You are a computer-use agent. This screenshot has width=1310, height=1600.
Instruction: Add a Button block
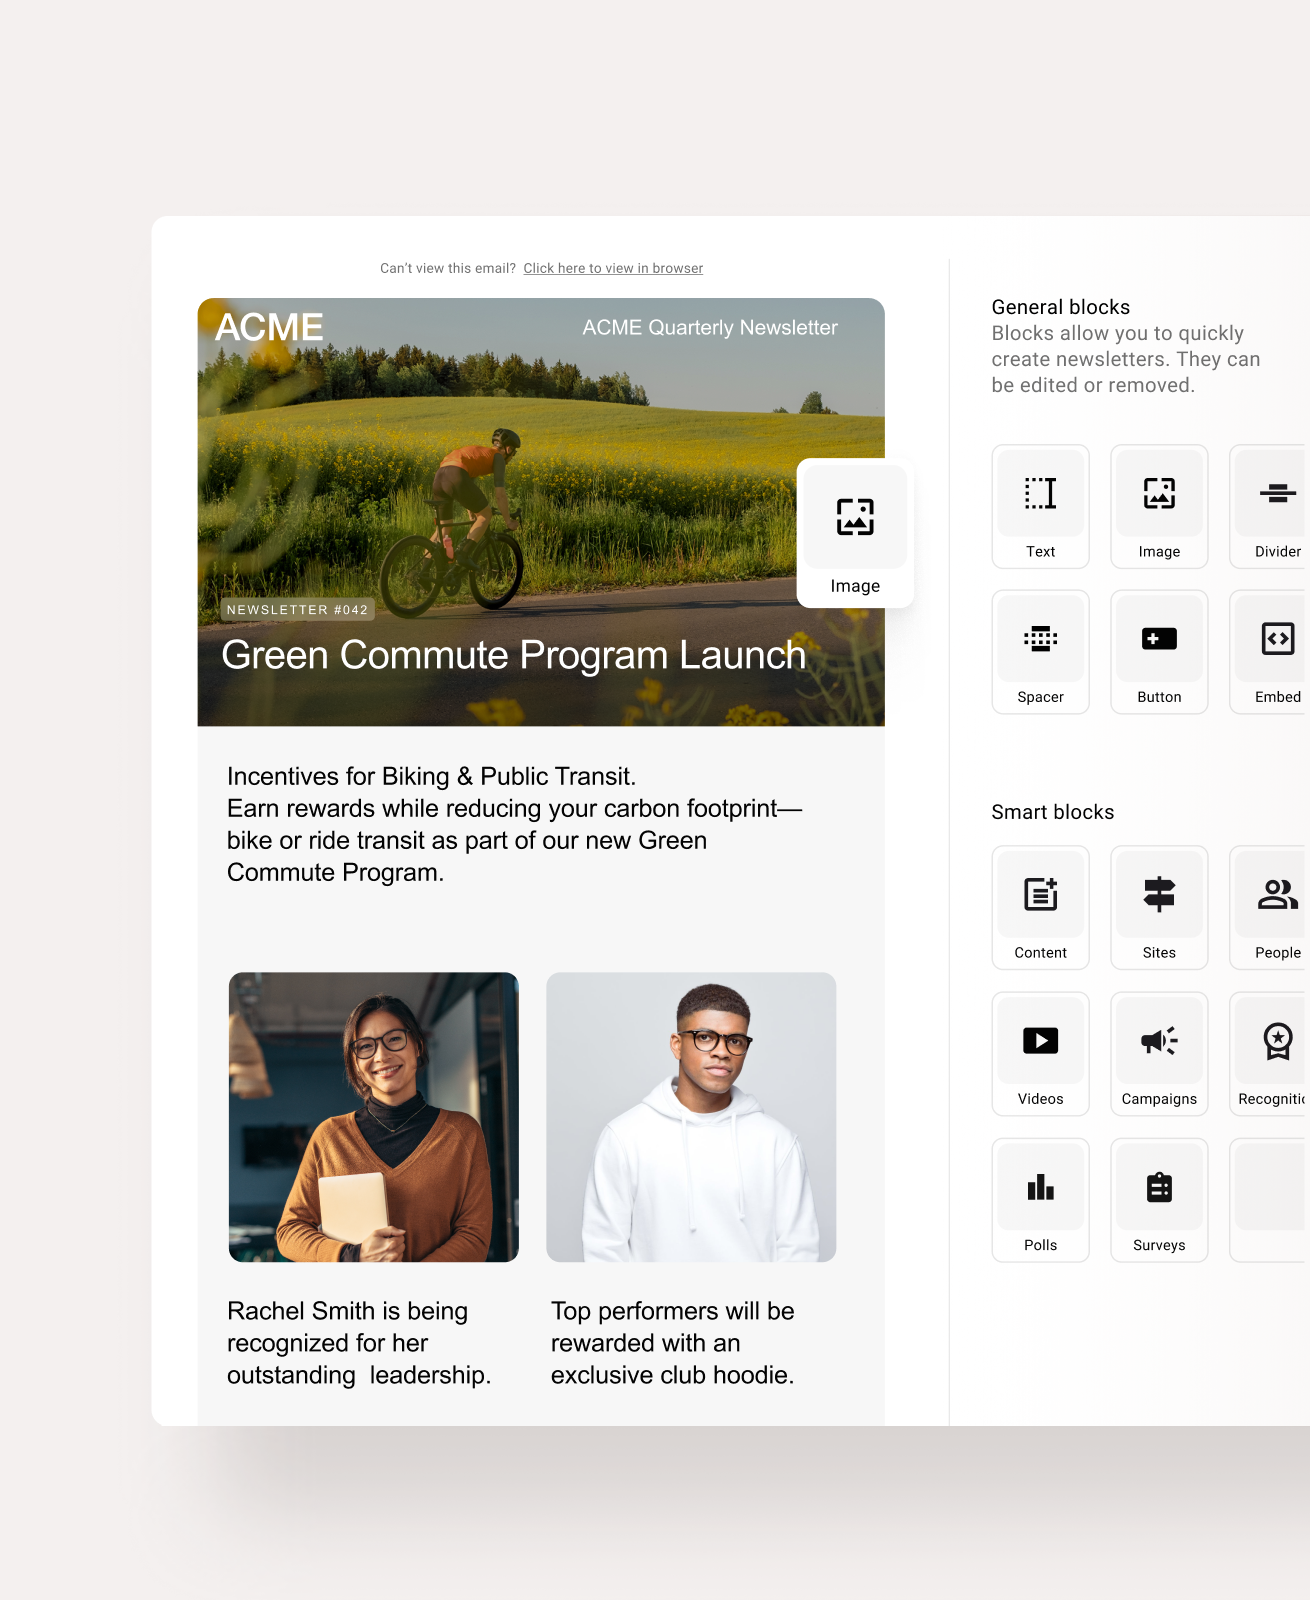(x=1159, y=652)
